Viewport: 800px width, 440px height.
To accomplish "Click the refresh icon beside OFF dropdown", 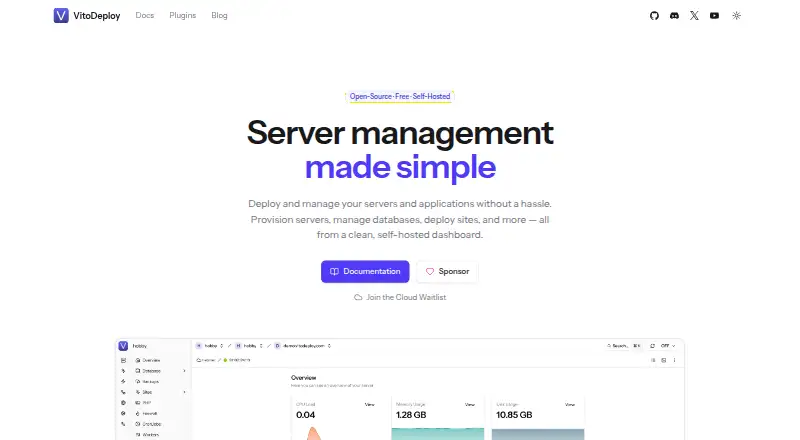I will 652,346.
